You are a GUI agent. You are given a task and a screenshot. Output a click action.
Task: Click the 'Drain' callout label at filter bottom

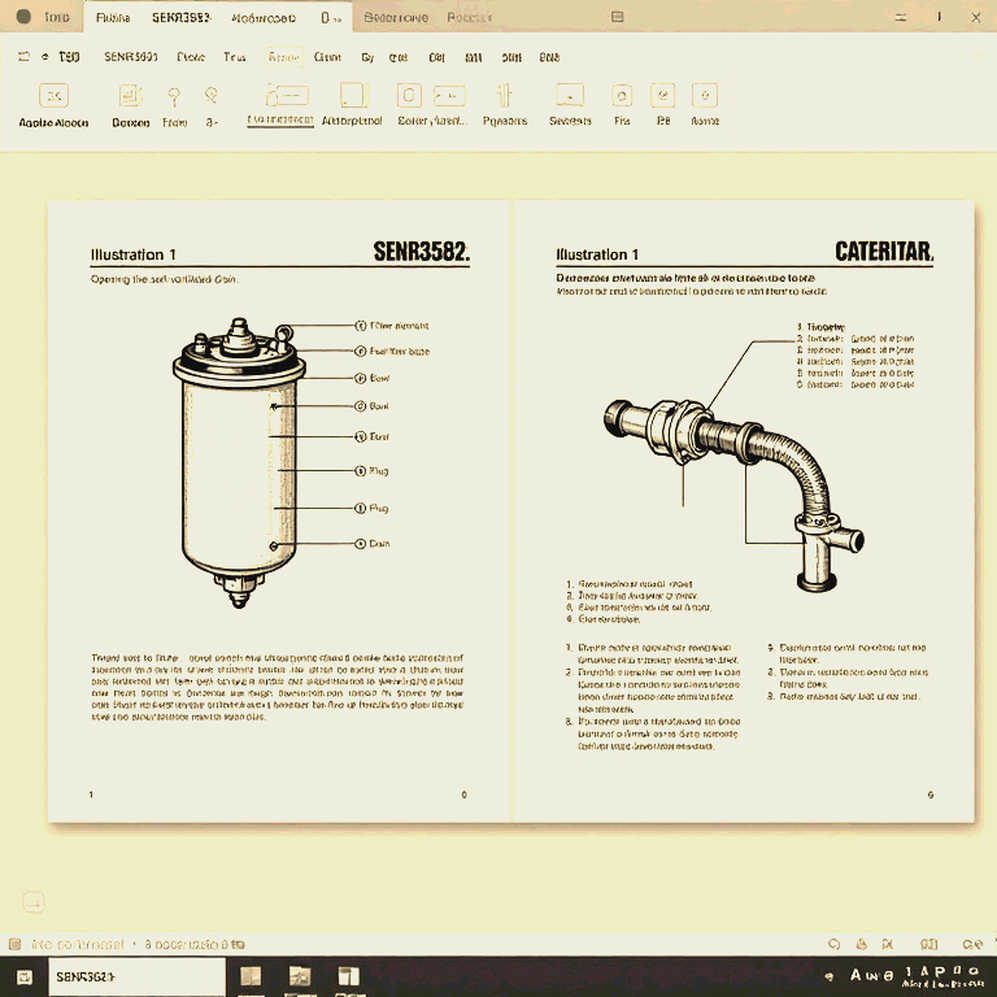tap(379, 544)
